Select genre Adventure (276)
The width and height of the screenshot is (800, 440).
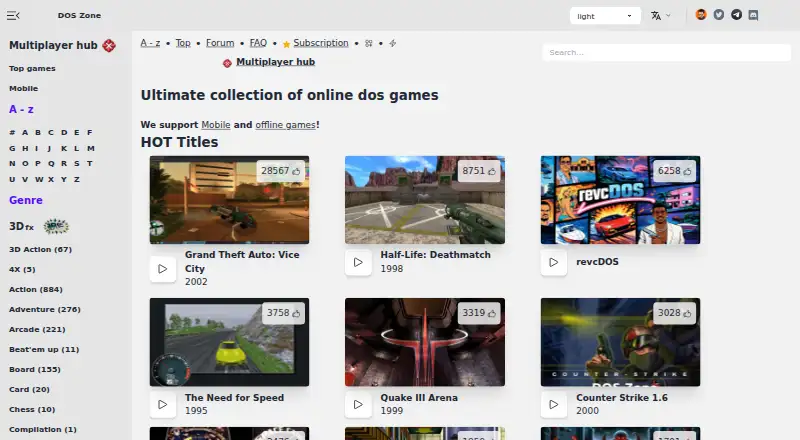[x=45, y=309]
